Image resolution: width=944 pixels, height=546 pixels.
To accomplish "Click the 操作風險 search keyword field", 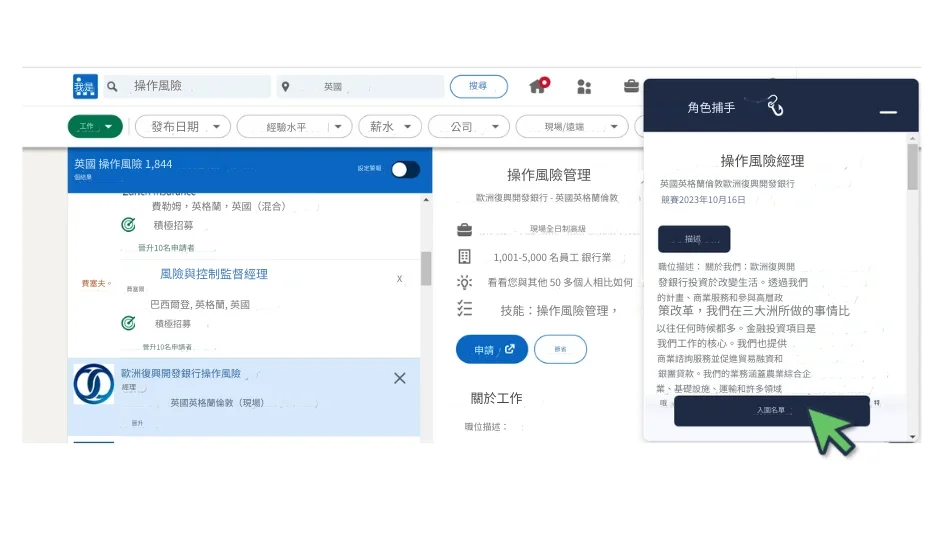I will [187, 86].
